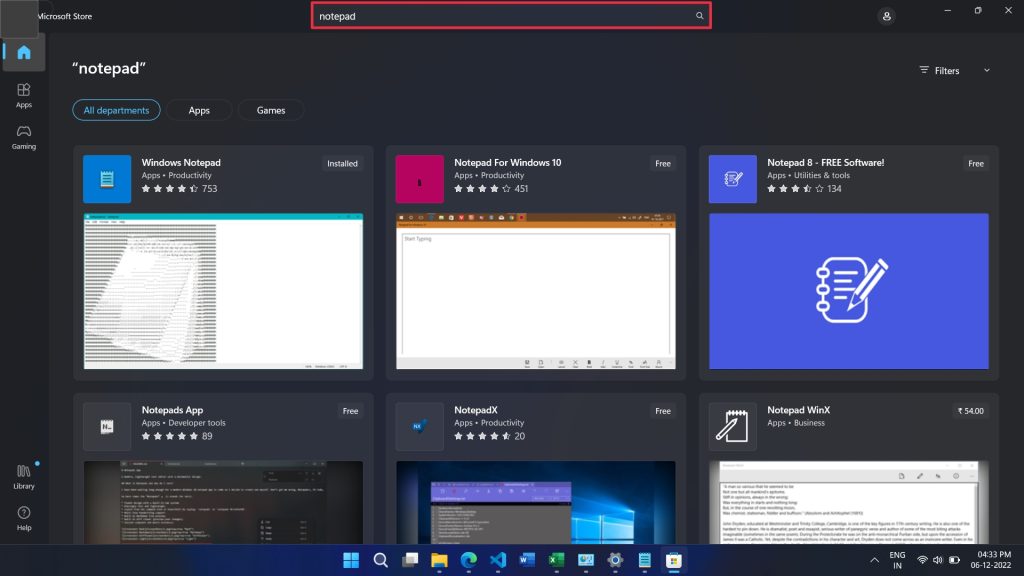
Task: Open the Notepads App title
Action: point(172,410)
